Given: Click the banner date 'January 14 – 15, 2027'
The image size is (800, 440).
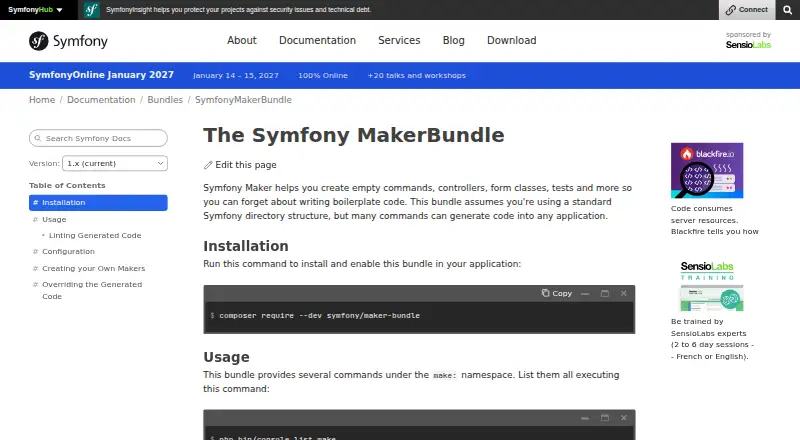Looking at the screenshot, I should click(236, 76).
